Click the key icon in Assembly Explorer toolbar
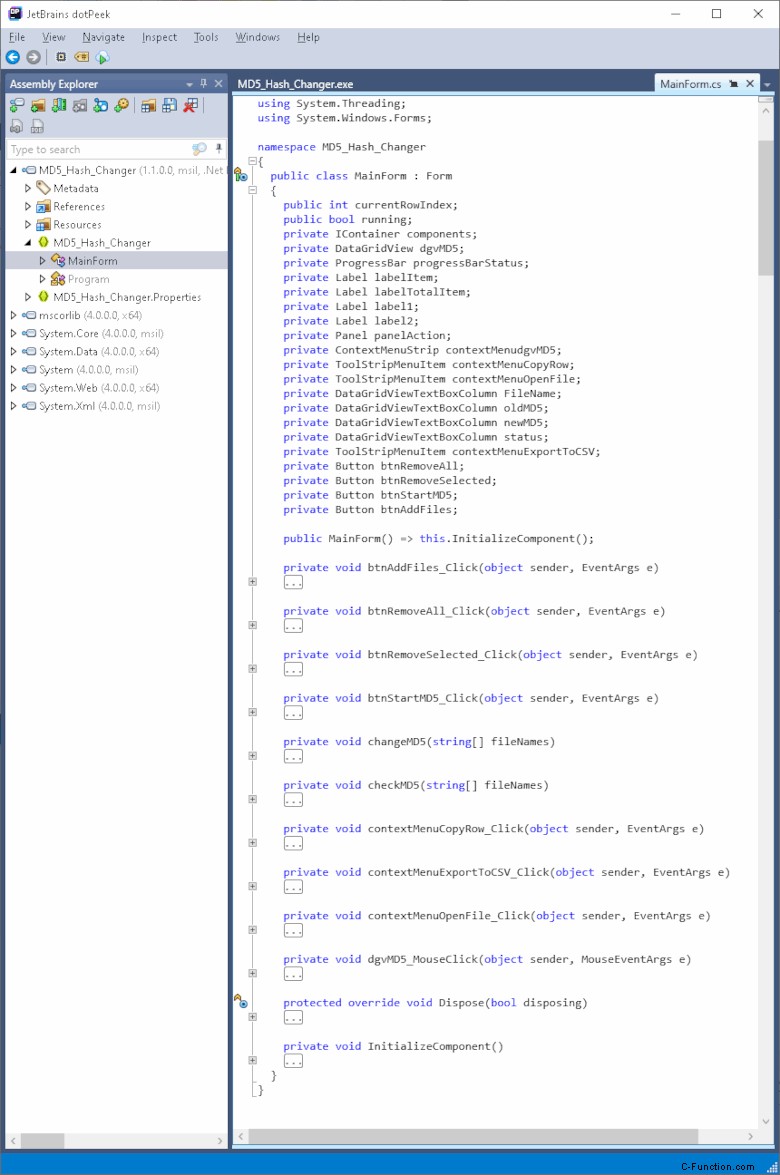The height and width of the screenshot is (1175, 780). coord(121,105)
